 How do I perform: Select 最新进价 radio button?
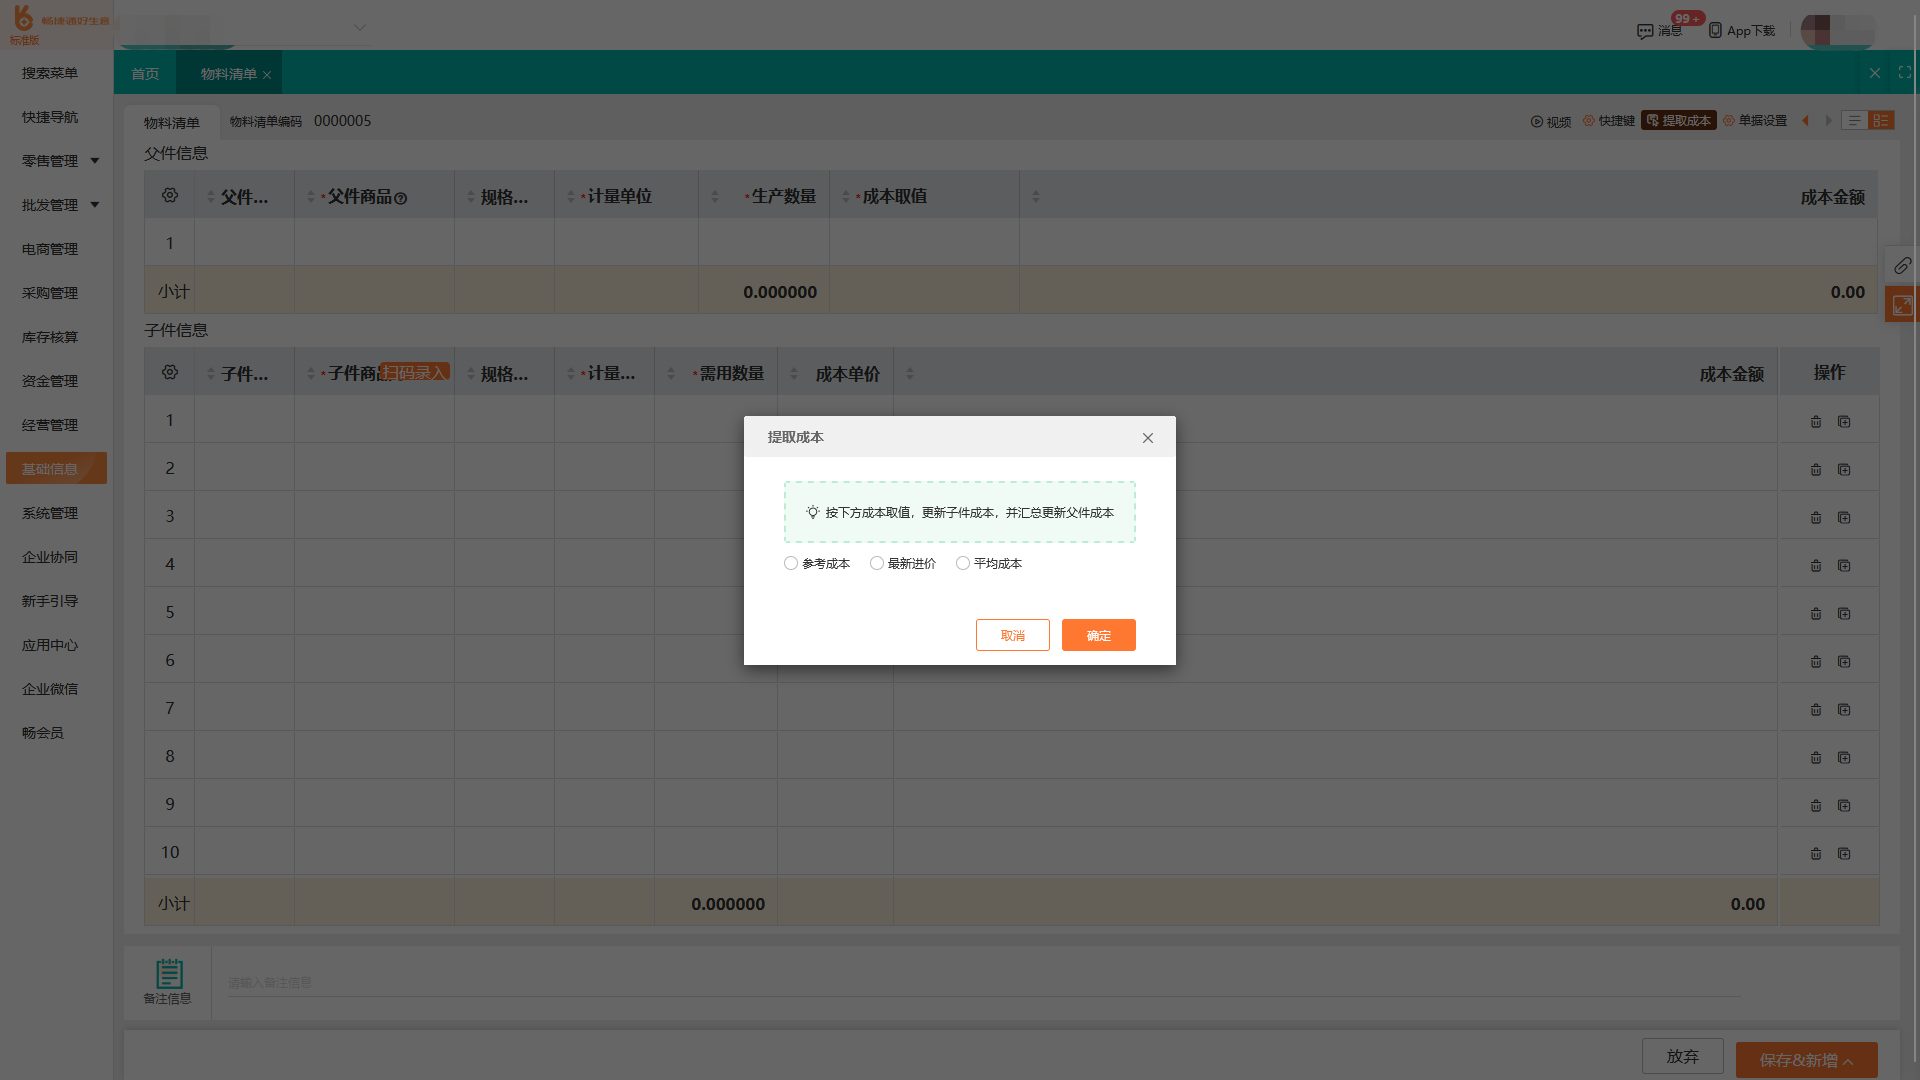click(877, 563)
